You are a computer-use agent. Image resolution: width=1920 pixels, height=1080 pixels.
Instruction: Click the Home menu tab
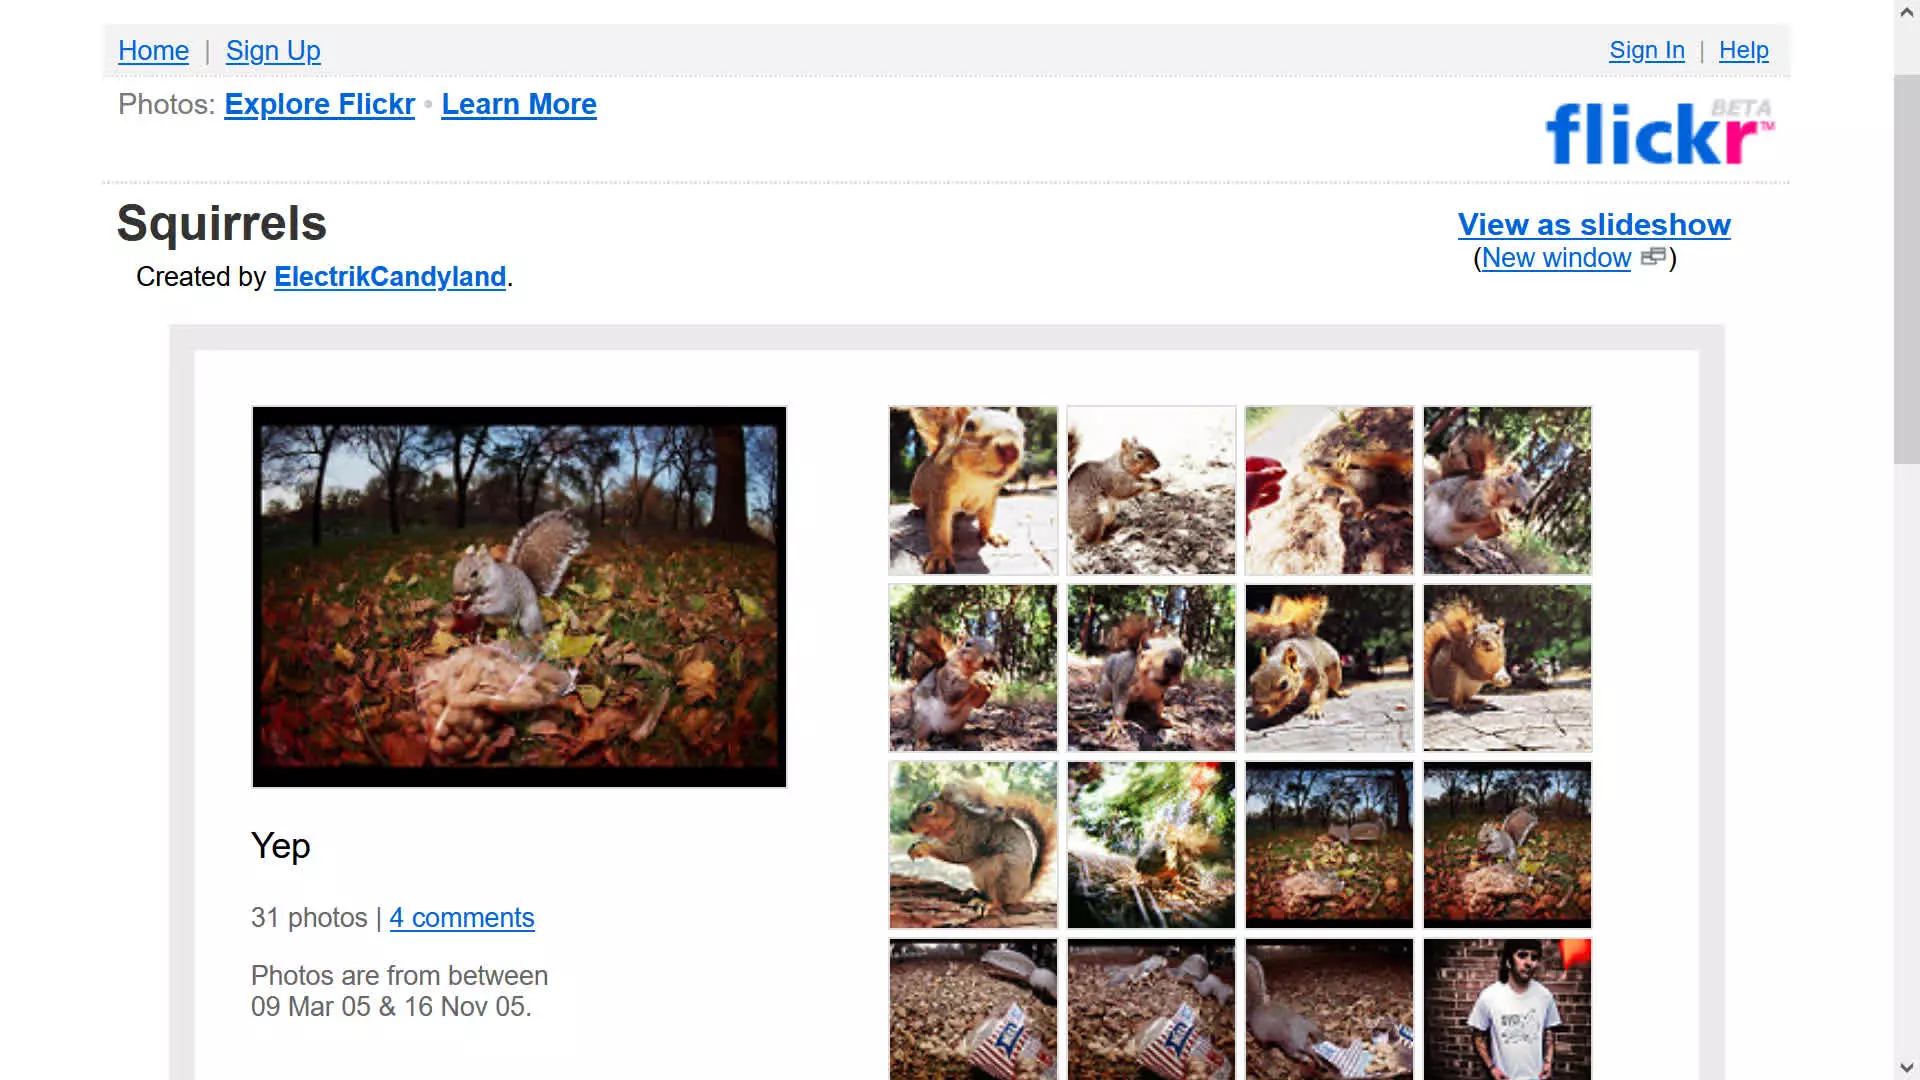(x=153, y=49)
